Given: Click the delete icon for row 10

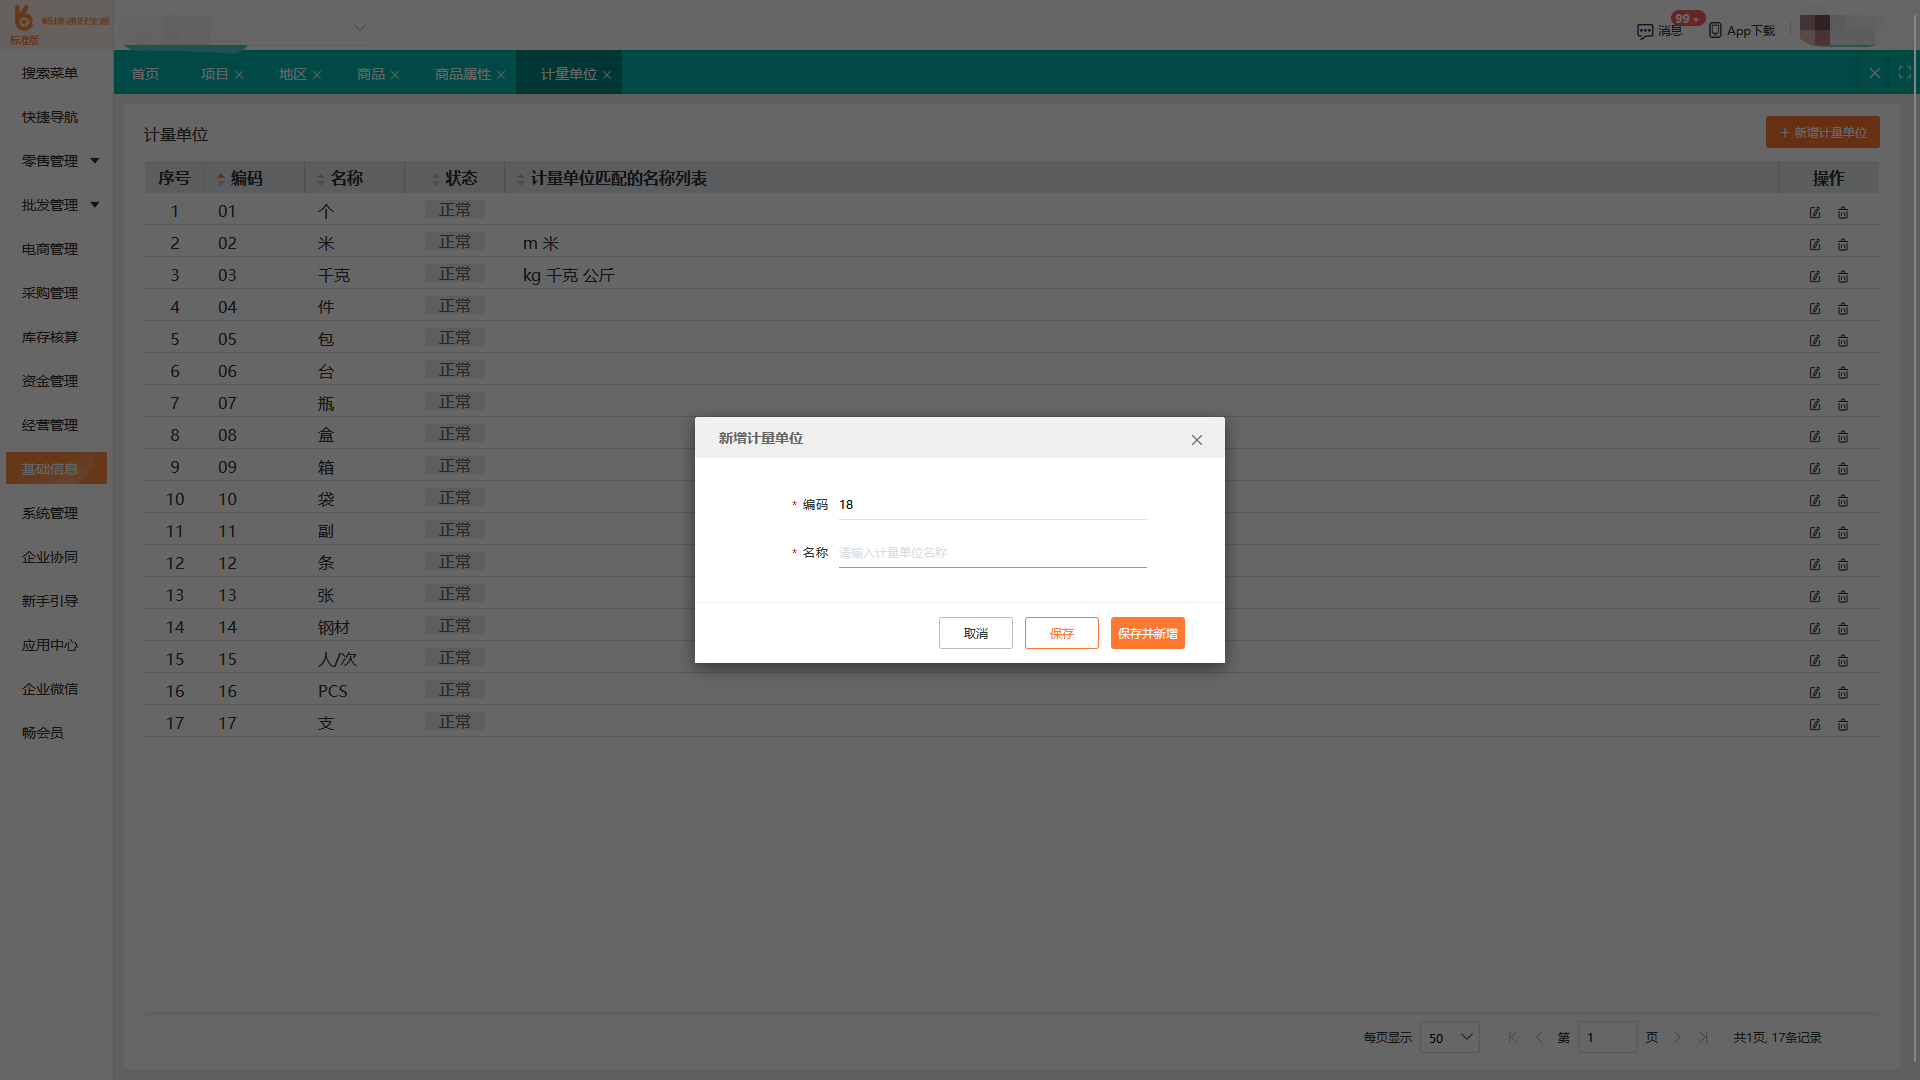Looking at the screenshot, I should (1844, 500).
